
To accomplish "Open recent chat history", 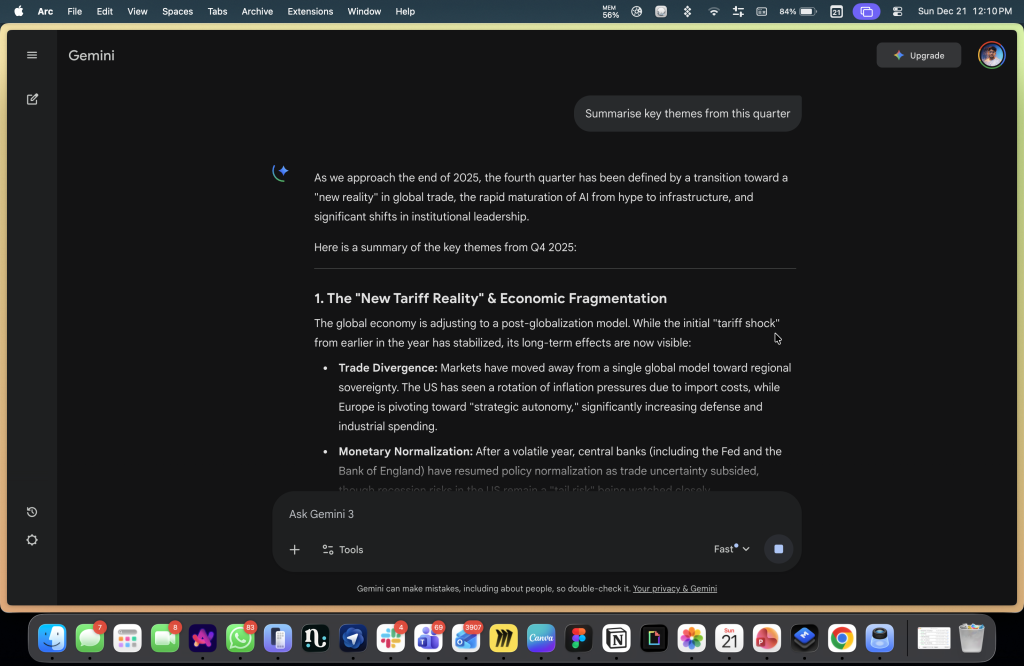I will (x=31, y=511).
